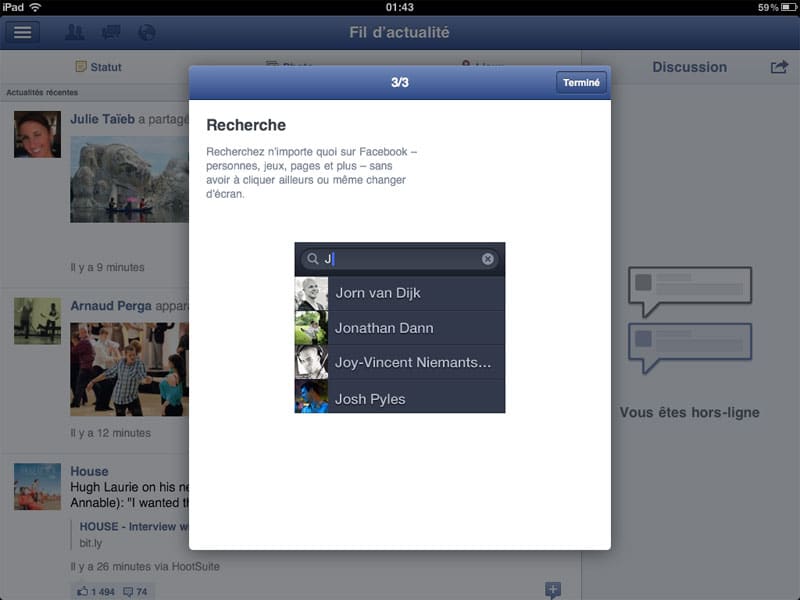Click the magnifier icon in the search field
This screenshot has width=800, height=600.
(x=312, y=259)
